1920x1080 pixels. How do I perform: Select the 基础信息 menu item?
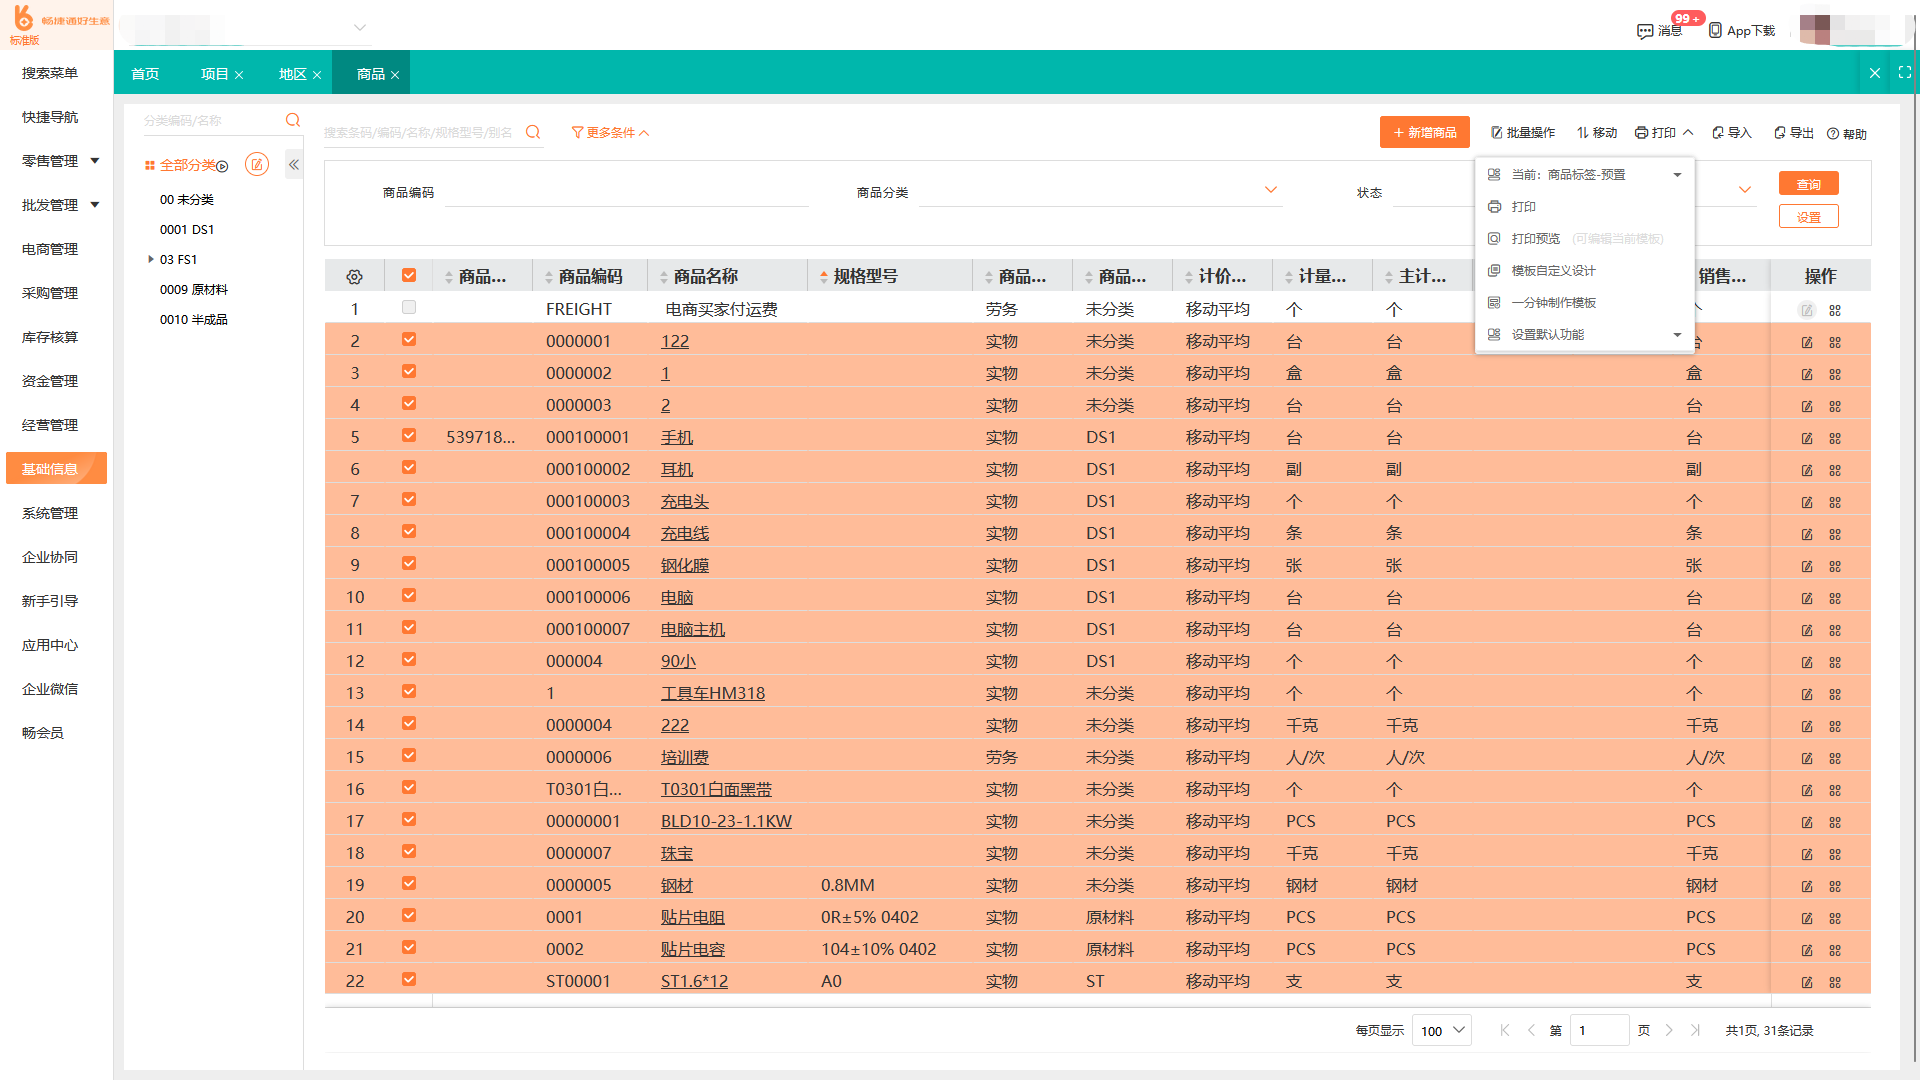(x=54, y=468)
